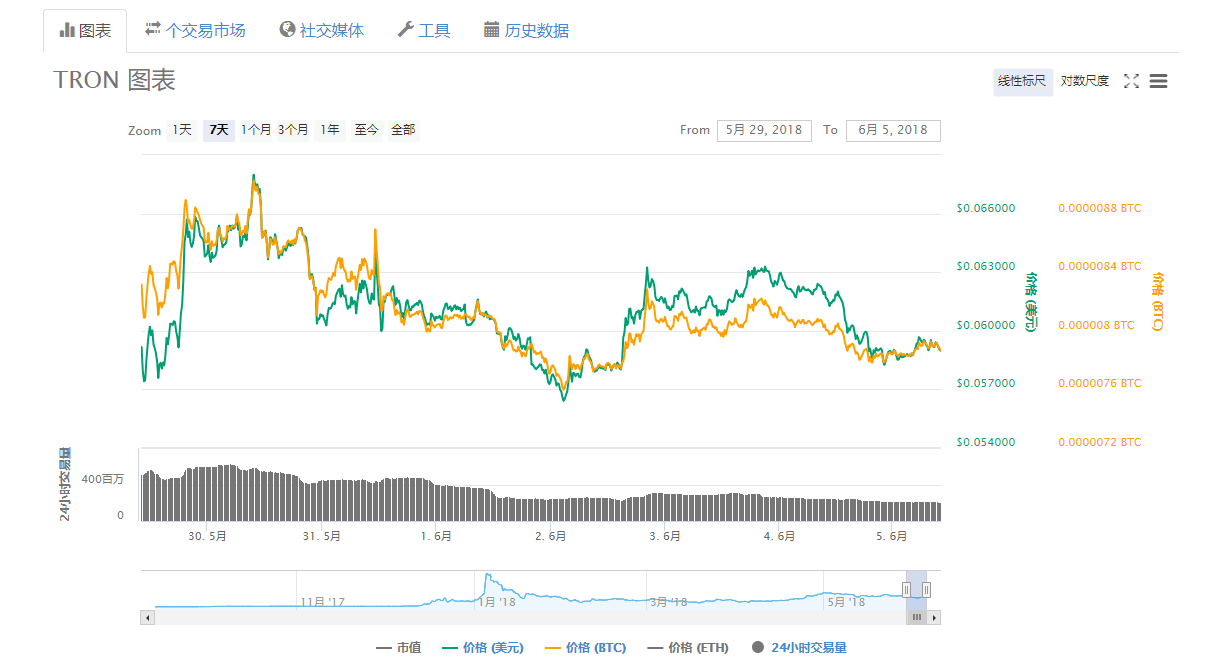Select the 对数尺度 scale button
Screen dimensions: 1214x663
1084,82
